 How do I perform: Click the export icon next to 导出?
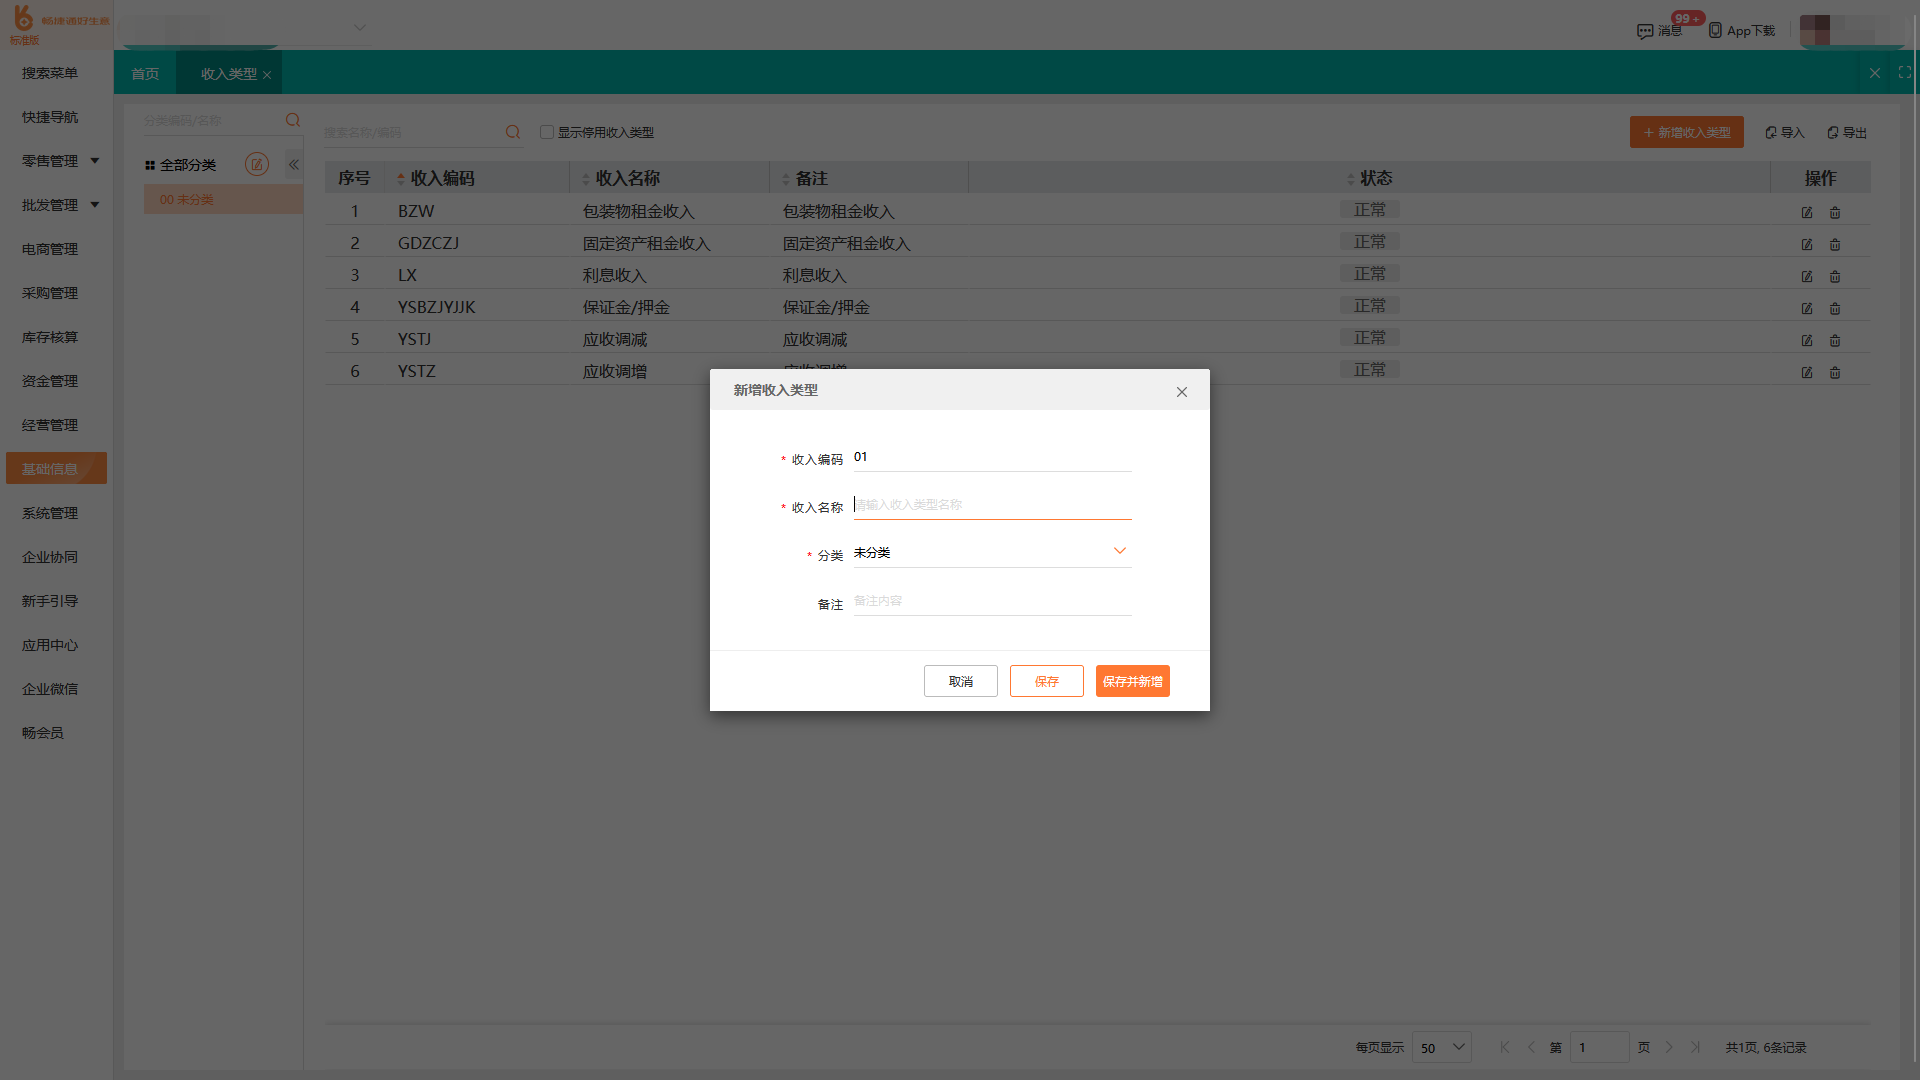tap(1833, 131)
